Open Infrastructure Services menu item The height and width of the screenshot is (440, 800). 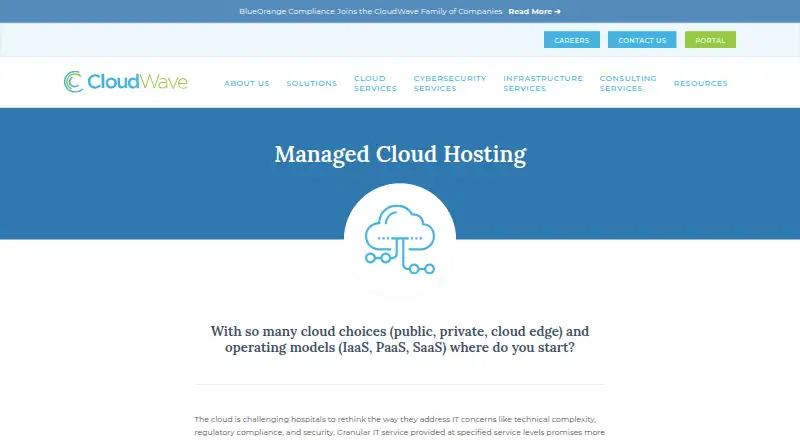543,83
